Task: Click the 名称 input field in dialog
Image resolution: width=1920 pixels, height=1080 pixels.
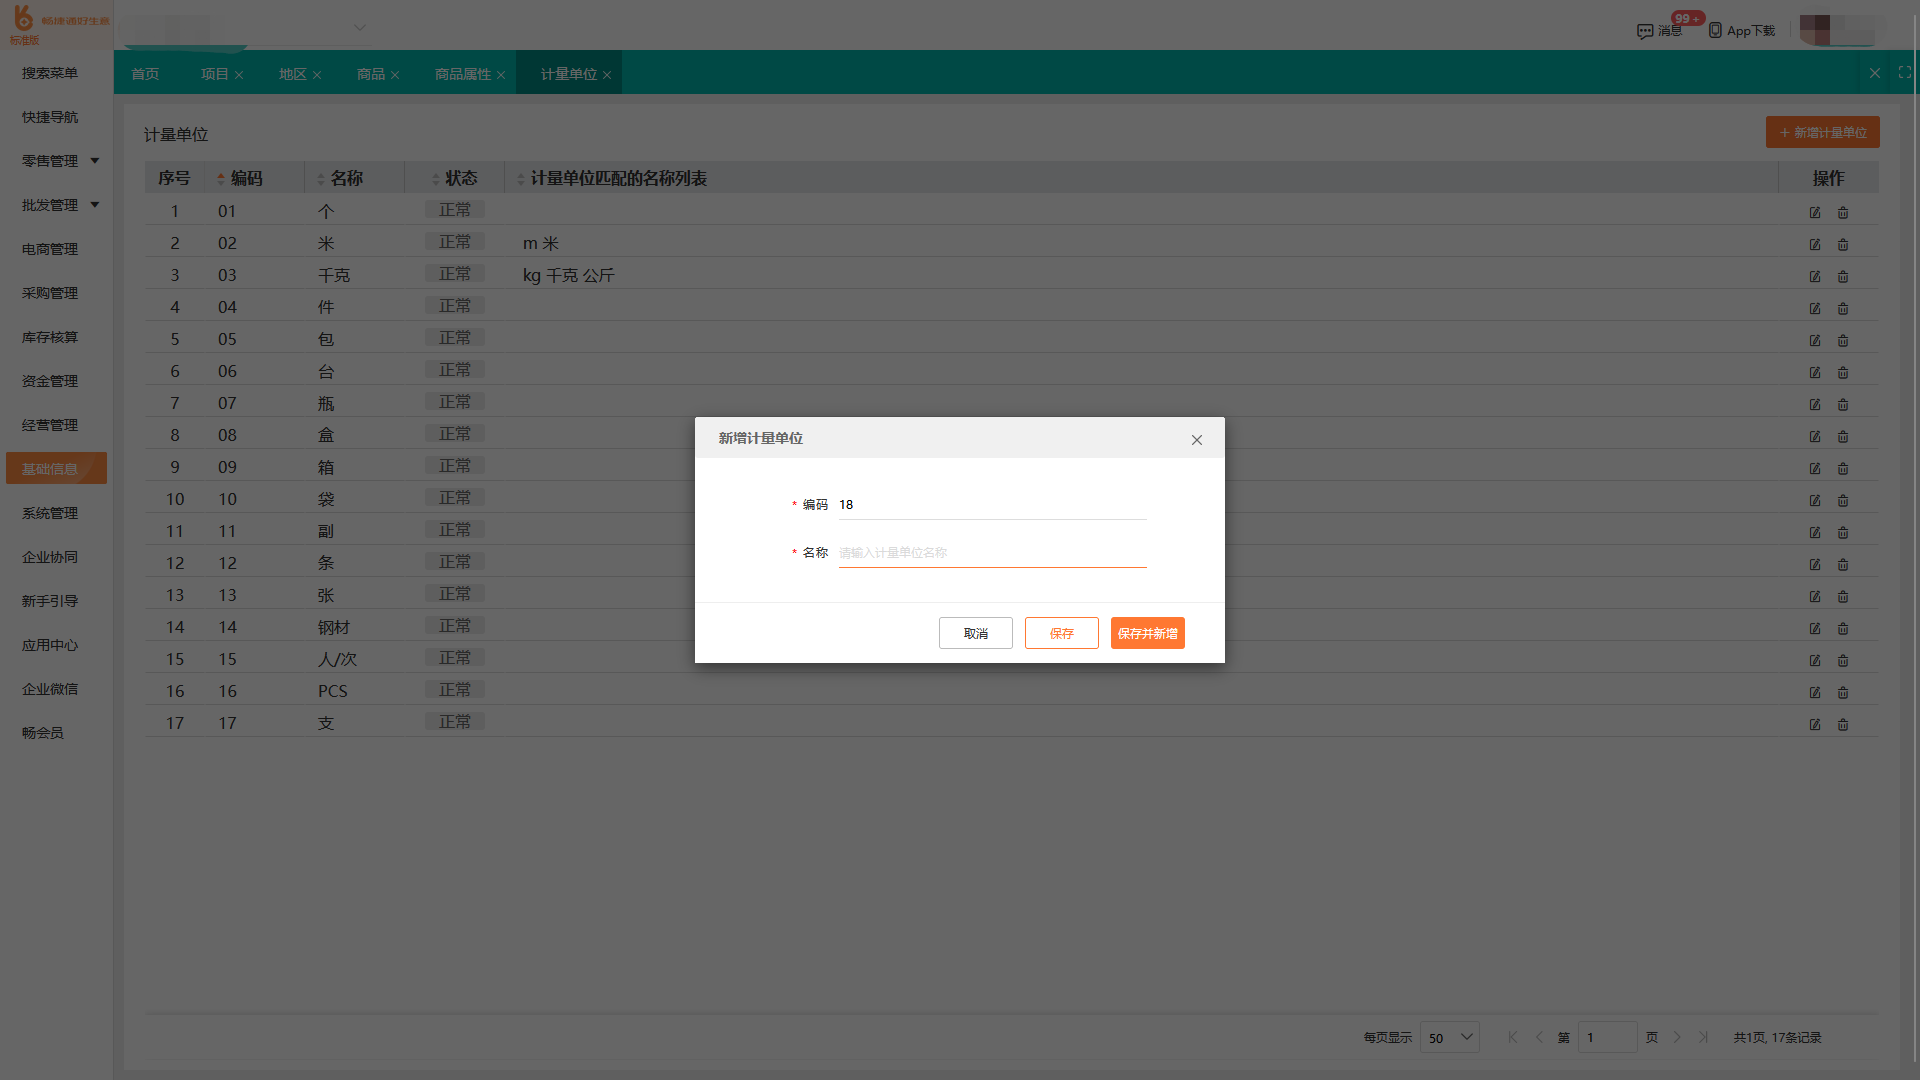Action: tap(990, 551)
